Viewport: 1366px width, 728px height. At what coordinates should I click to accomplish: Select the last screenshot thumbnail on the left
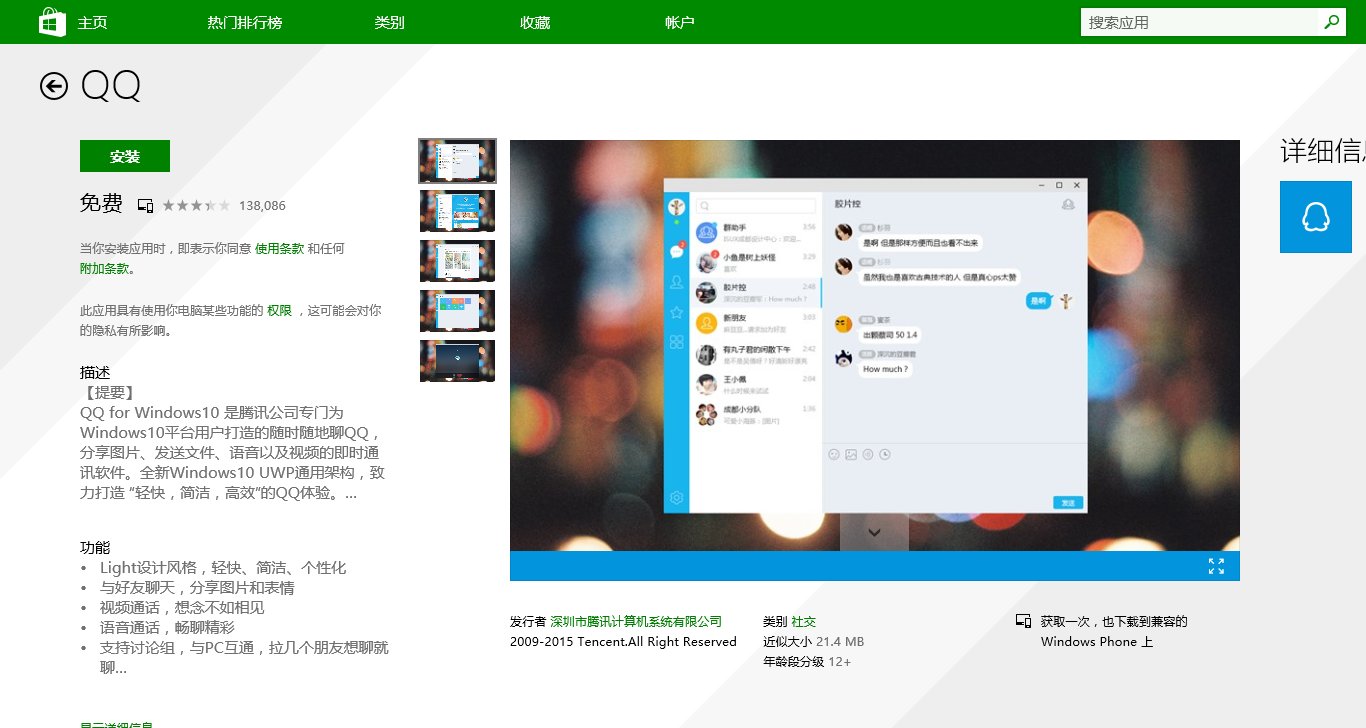pos(457,360)
